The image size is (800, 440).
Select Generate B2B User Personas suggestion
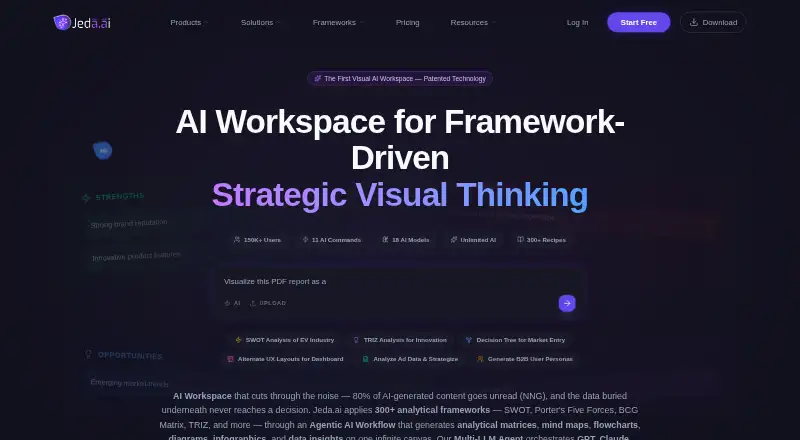coord(525,359)
